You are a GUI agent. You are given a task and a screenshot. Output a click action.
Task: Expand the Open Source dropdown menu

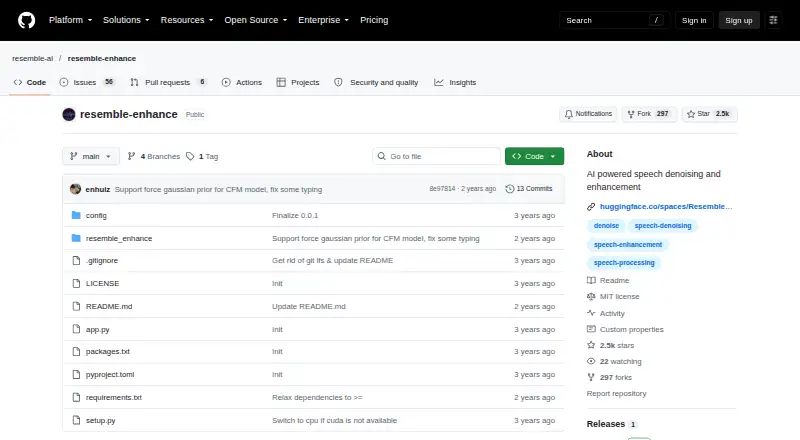pos(256,20)
